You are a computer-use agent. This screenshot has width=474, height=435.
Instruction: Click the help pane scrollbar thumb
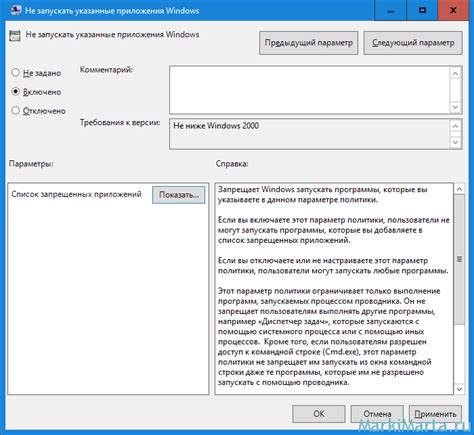459,259
